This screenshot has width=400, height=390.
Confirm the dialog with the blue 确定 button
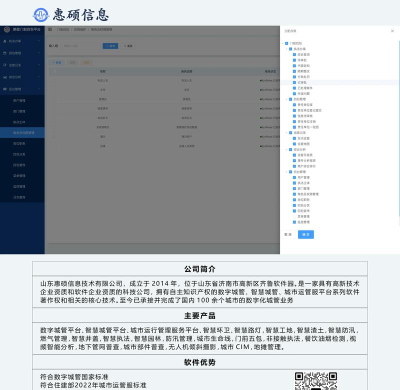306,234
